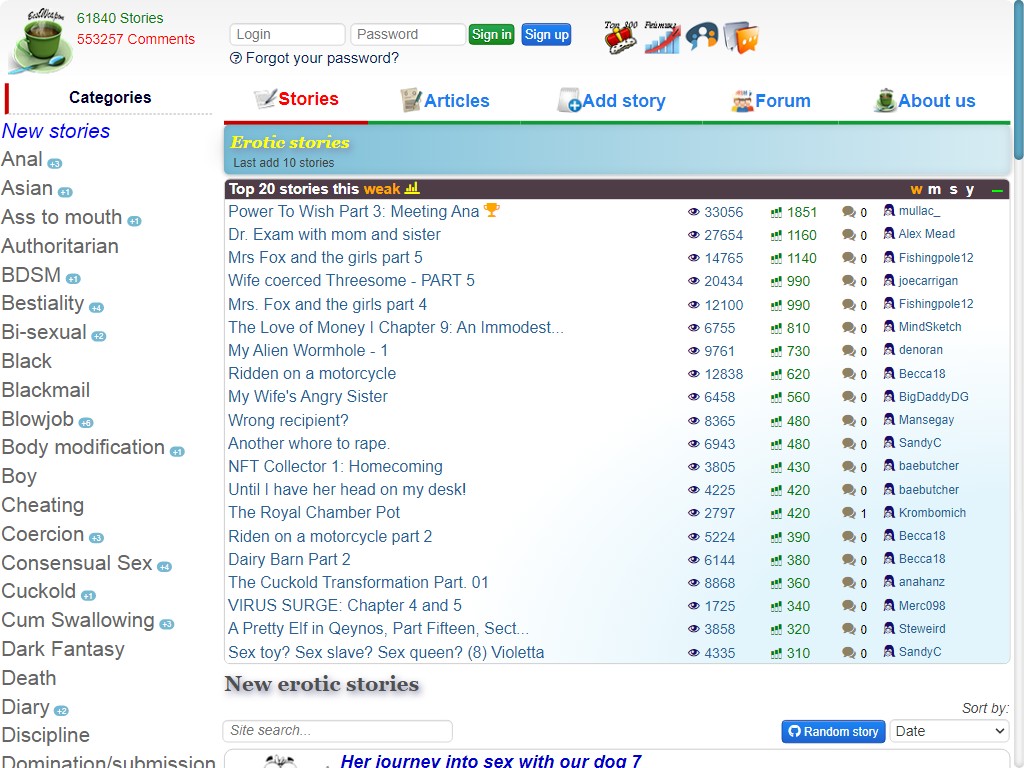Go to the Forum tab

771,101
